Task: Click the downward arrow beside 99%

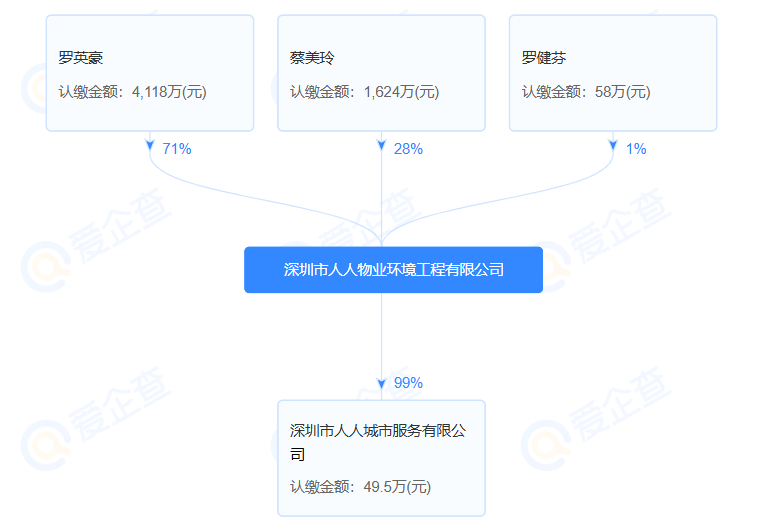Action: coord(382,383)
